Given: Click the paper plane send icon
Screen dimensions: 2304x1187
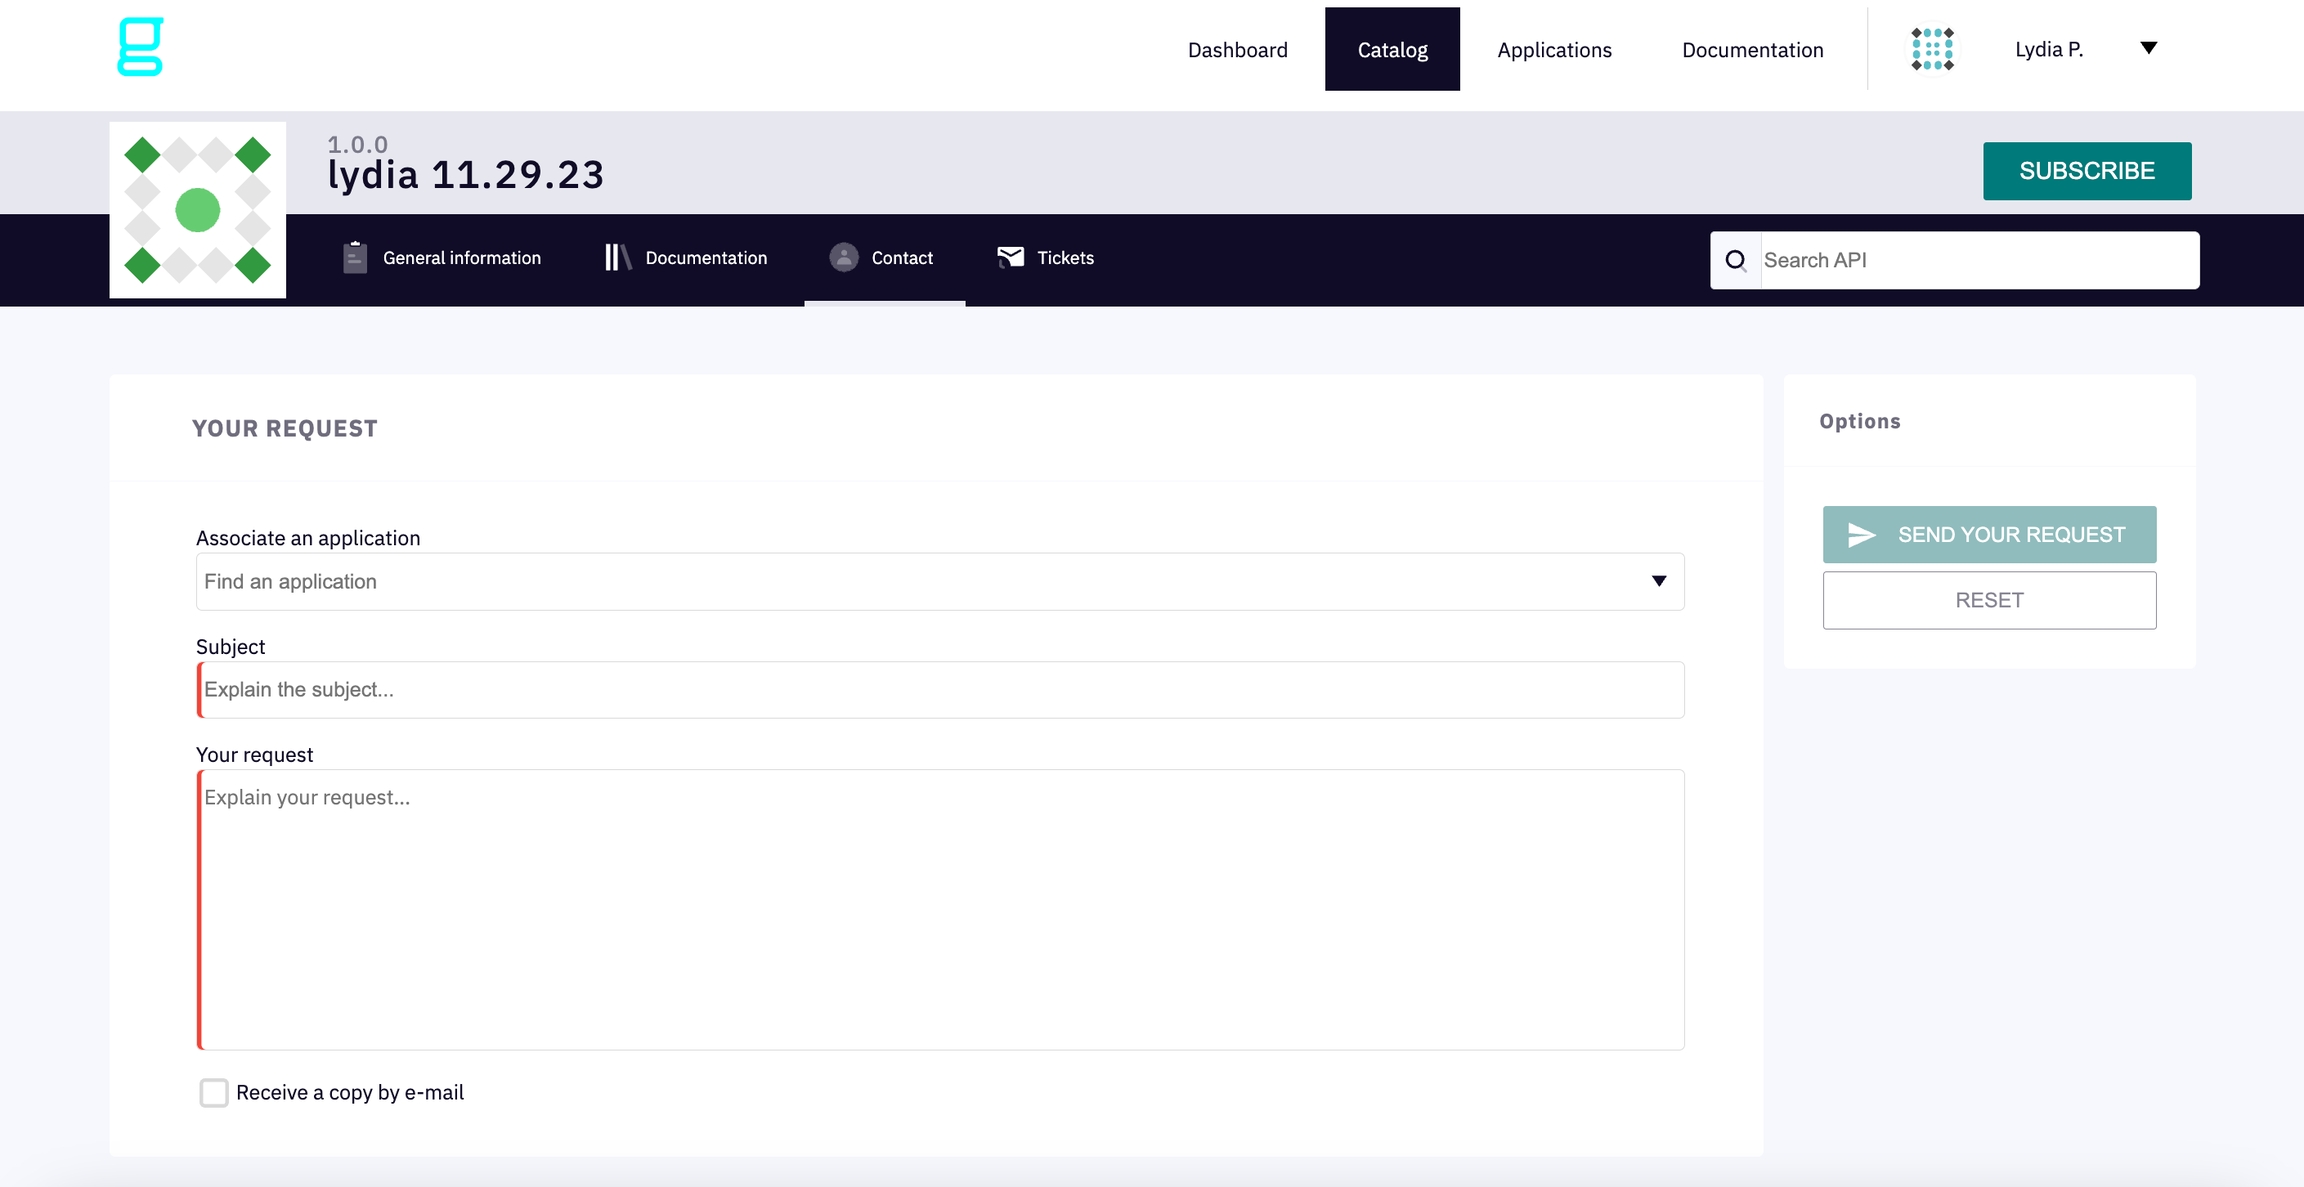Looking at the screenshot, I should pos(1860,535).
